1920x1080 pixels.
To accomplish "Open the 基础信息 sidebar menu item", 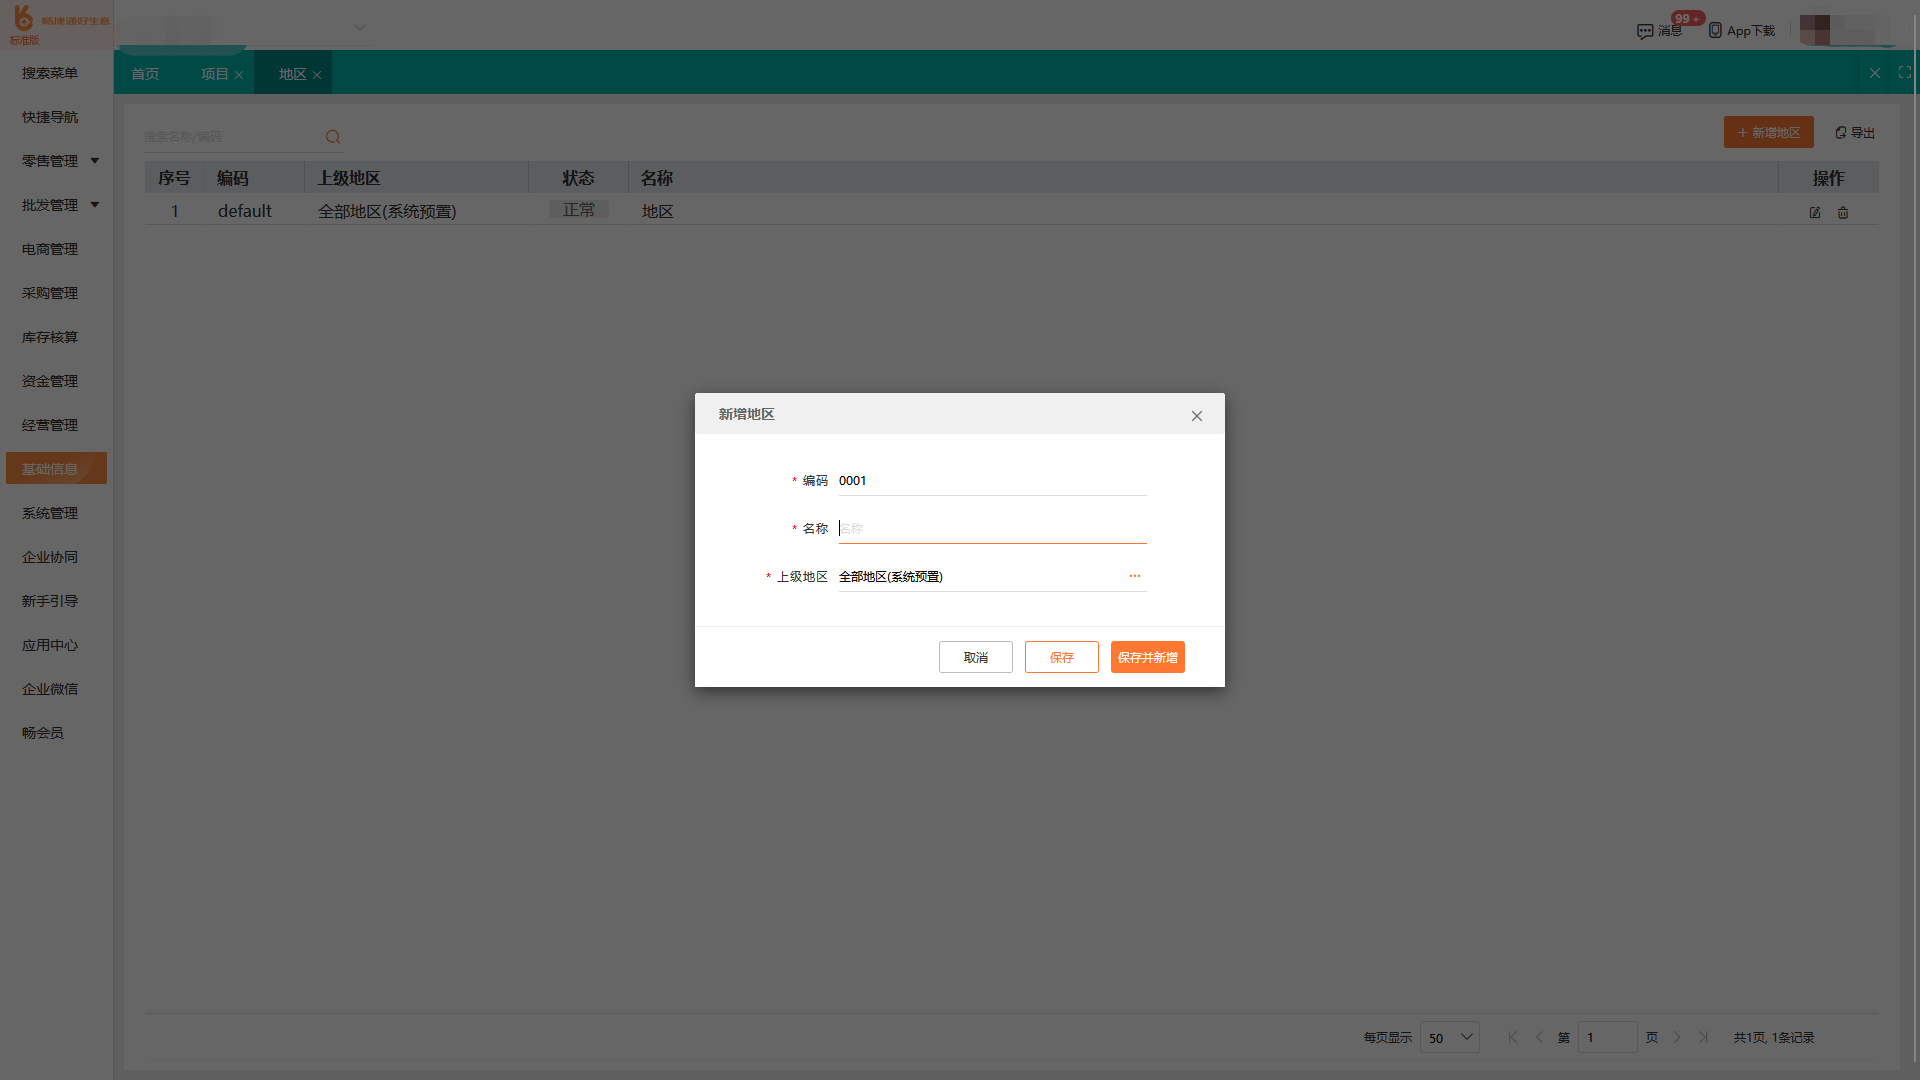I will (x=53, y=468).
